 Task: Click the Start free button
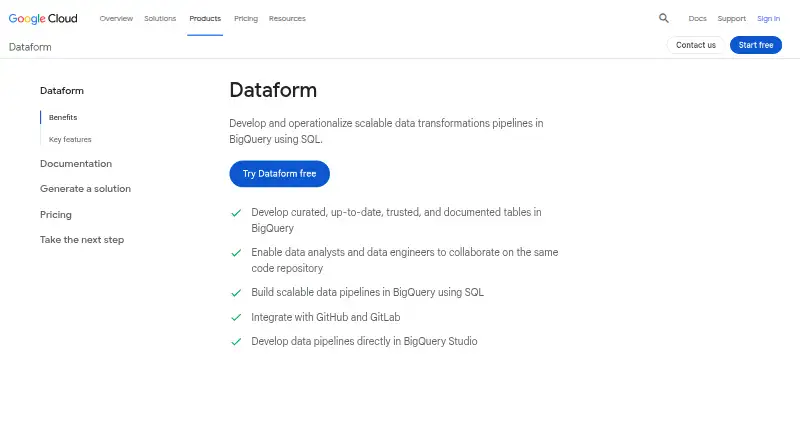click(x=756, y=45)
